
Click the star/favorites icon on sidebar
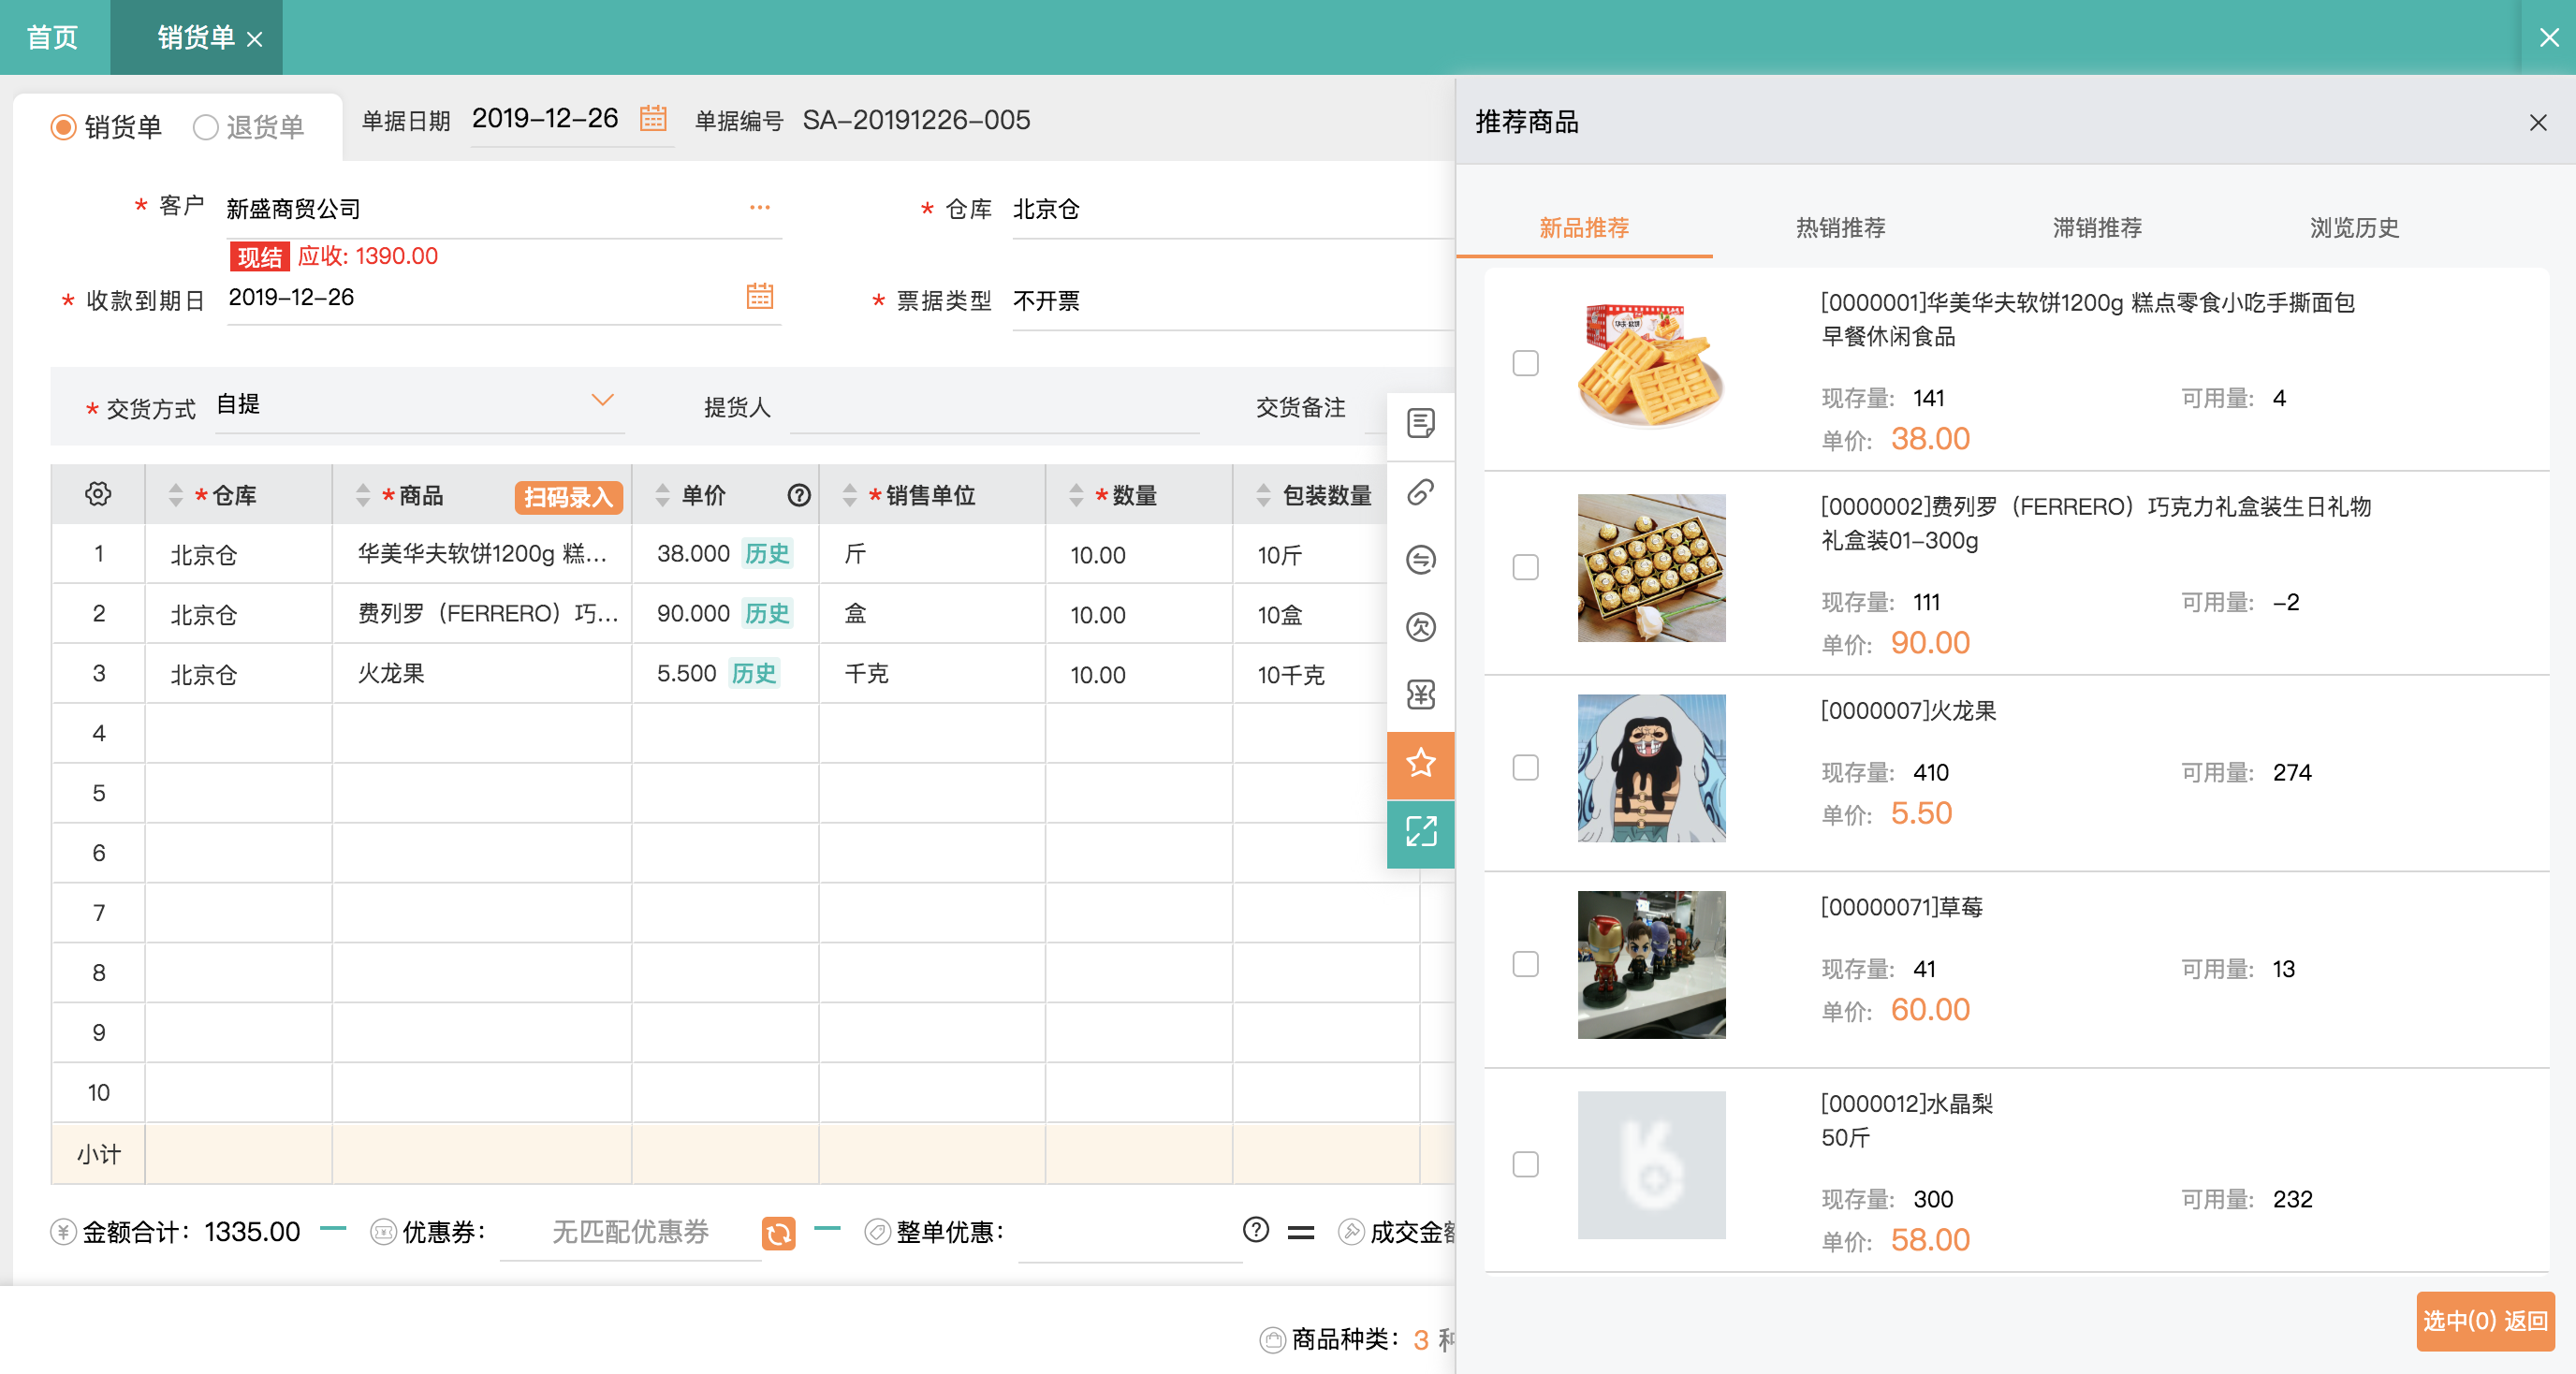[x=1425, y=763]
